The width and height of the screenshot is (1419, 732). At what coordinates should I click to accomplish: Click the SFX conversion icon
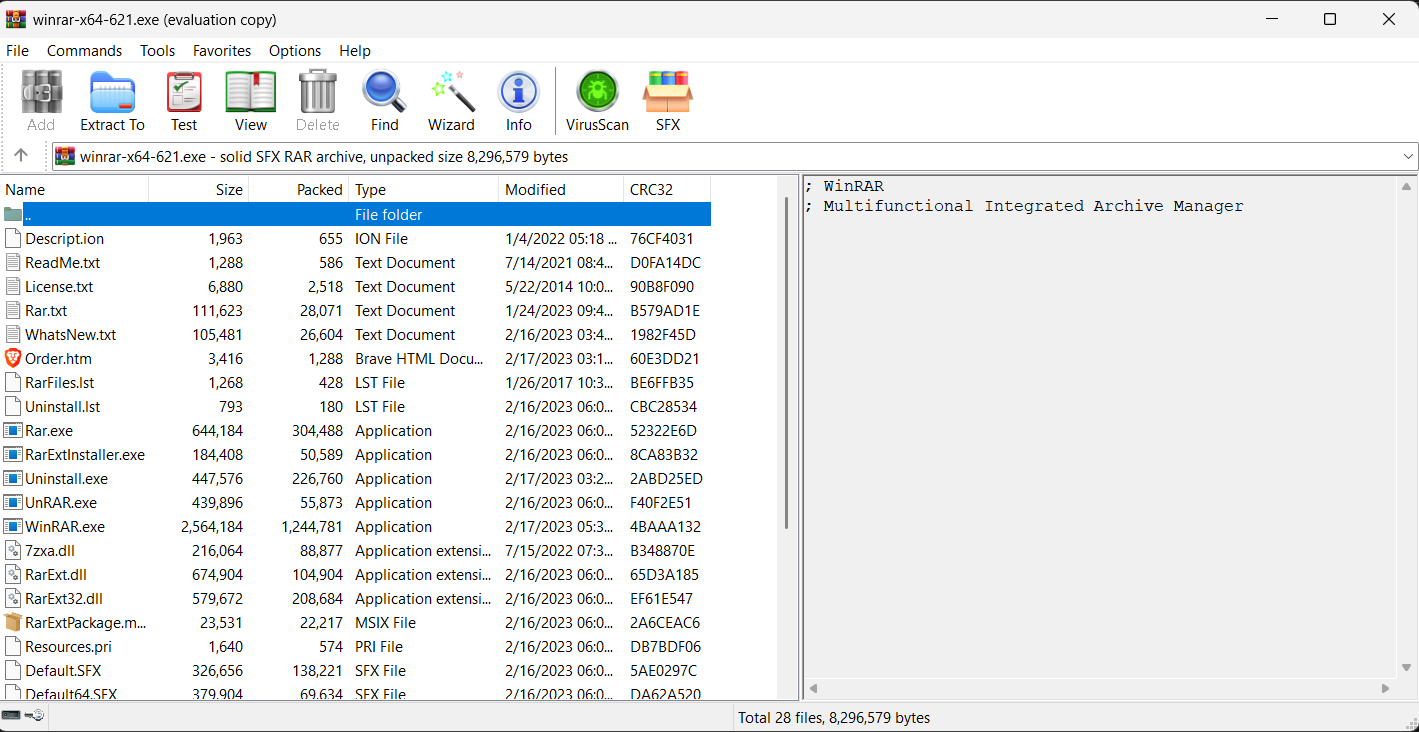pos(667,100)
